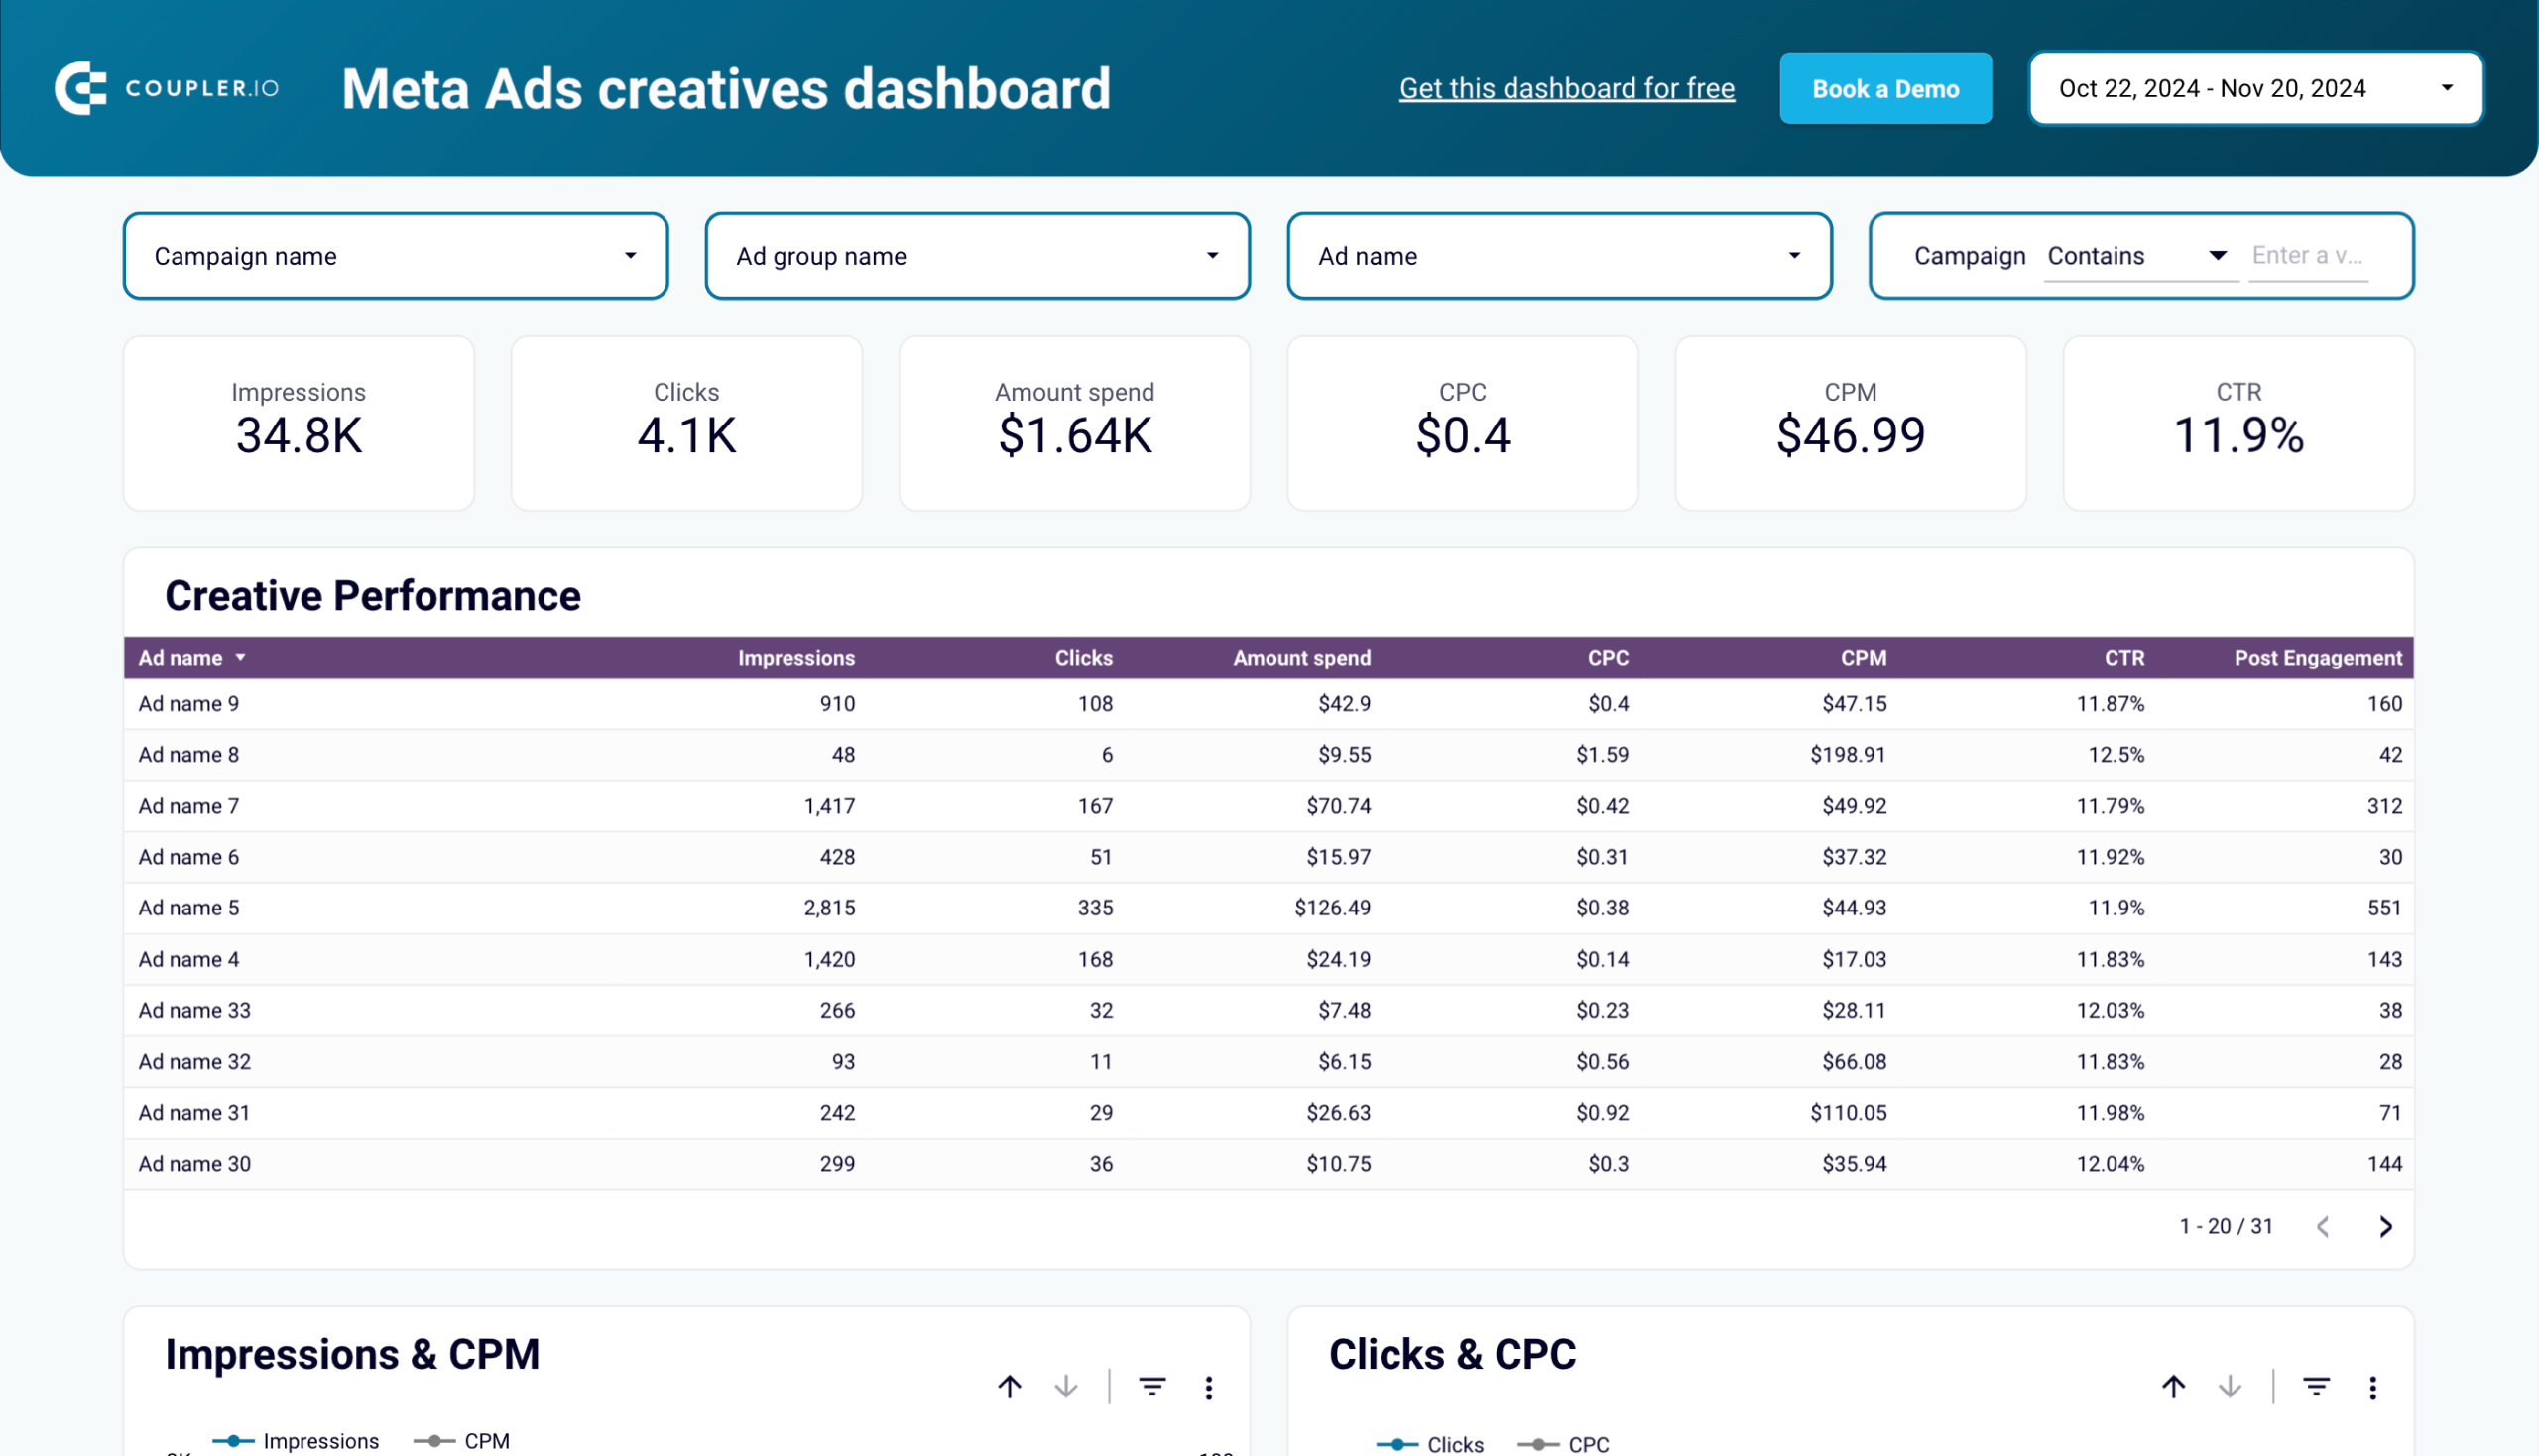Screen dimensions: 2539x1456
Task: Click the Ad name dropdown filter selector
Action: 1559,256
